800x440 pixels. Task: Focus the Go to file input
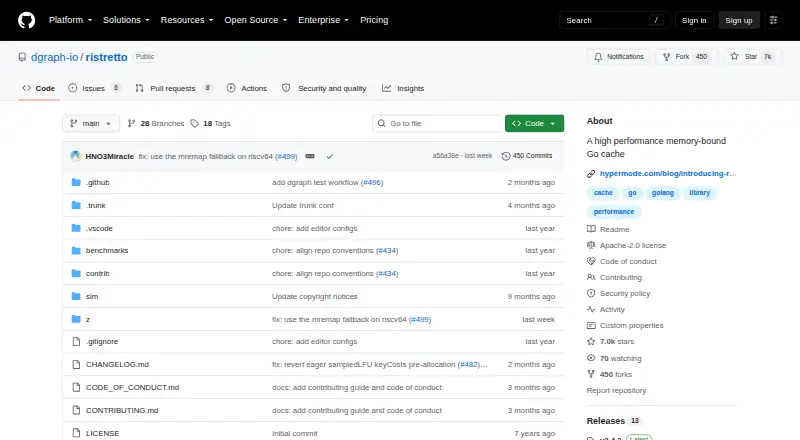[x=437, y=124]
